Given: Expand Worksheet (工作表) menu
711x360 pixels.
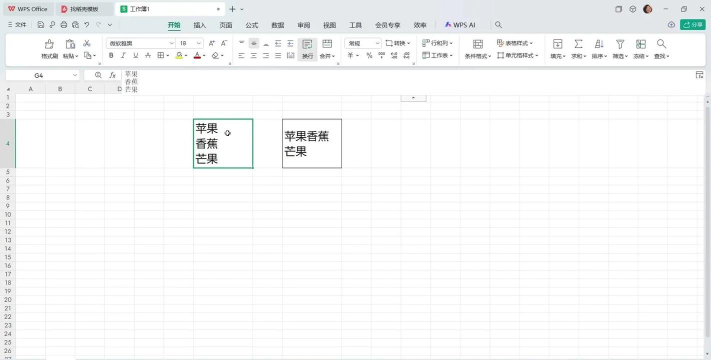Looking at the screenshot, I should (438, 55).
